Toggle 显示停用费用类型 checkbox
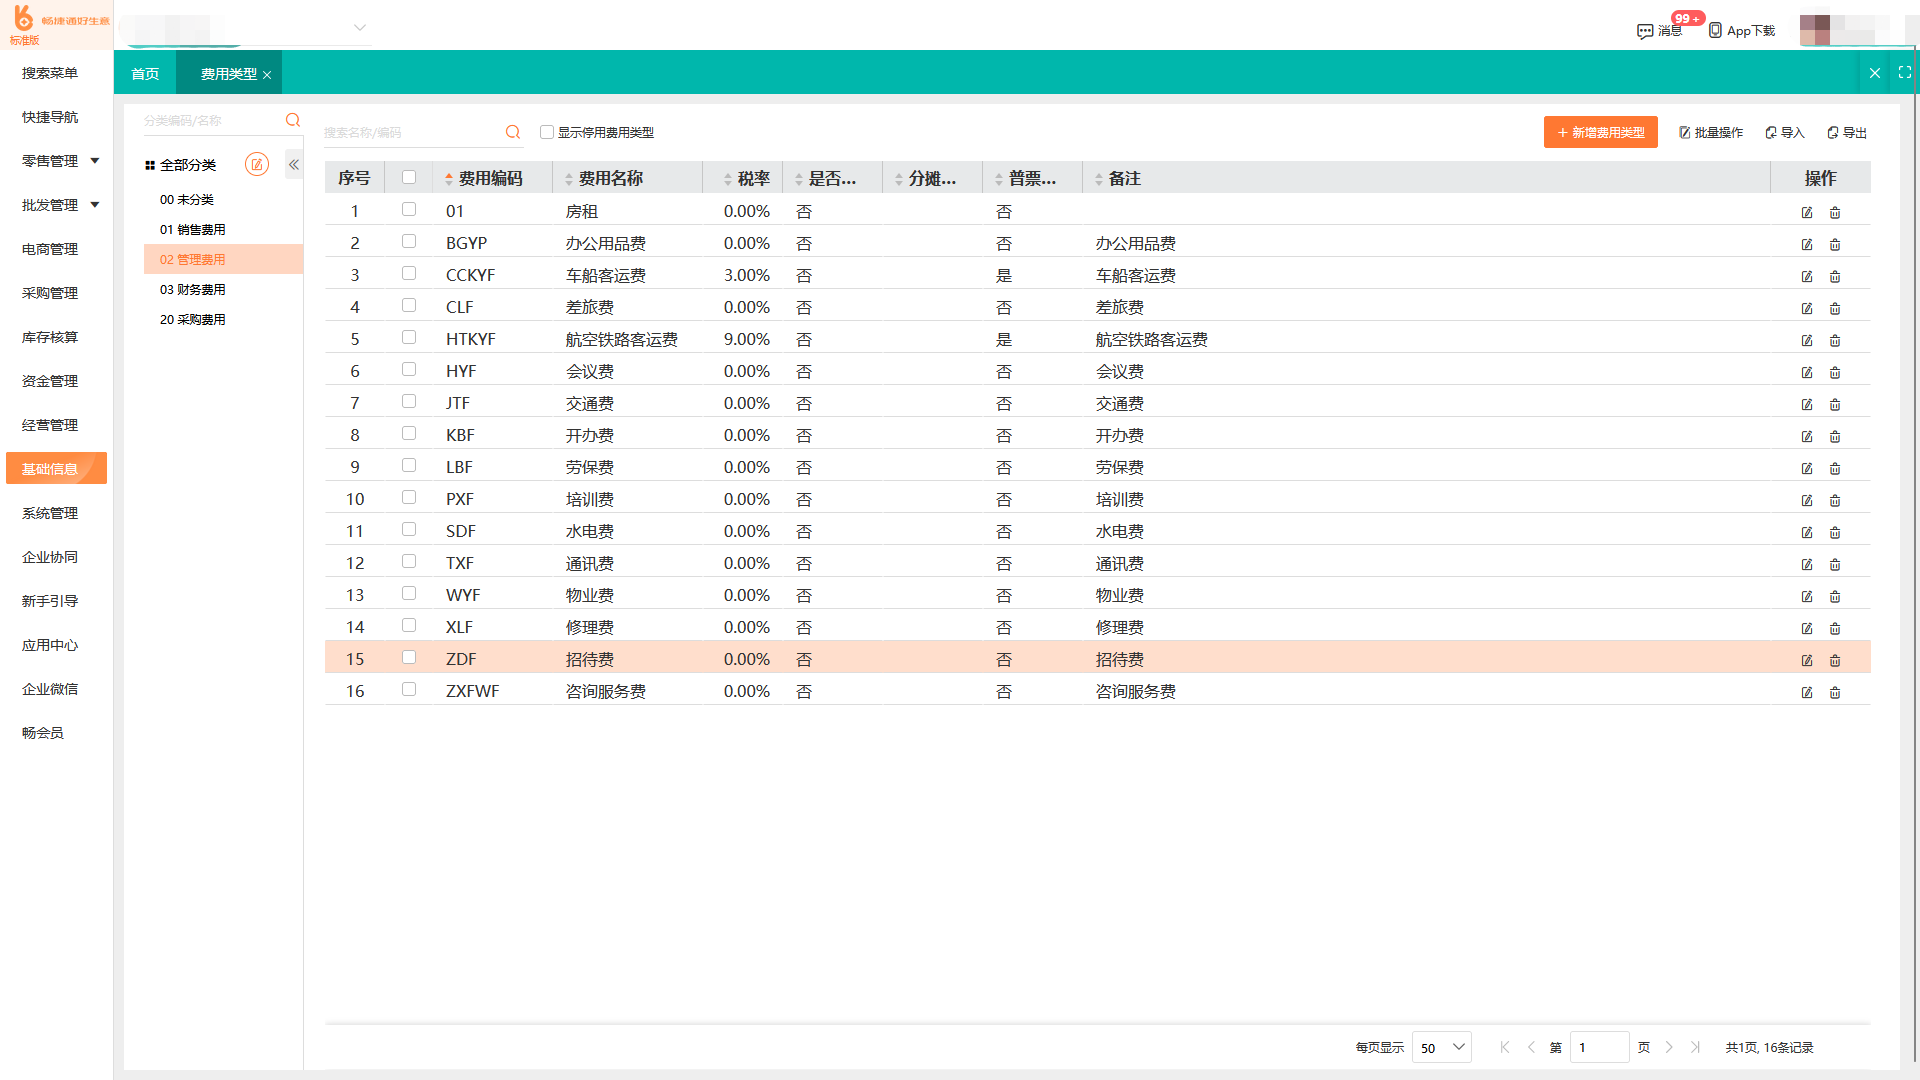This screenshot has height=1080, width=1920. click(546, 131)
